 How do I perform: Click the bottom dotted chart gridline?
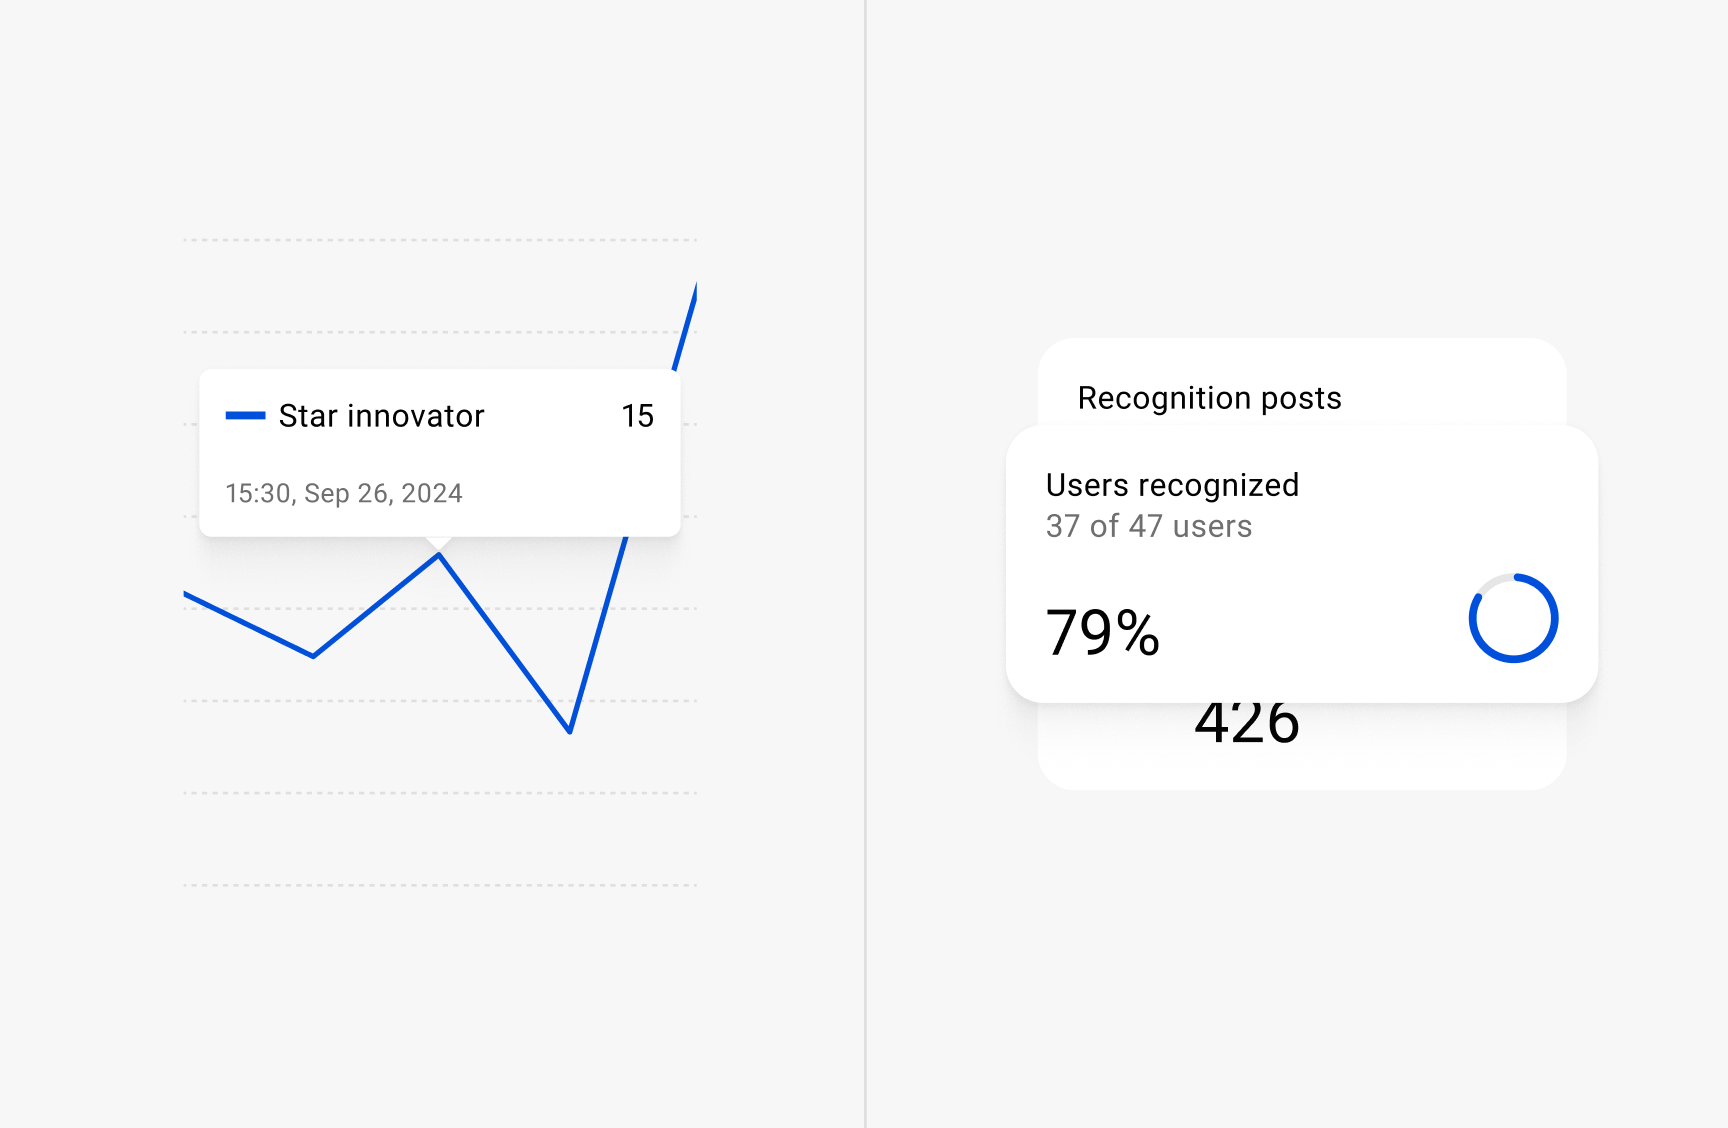click(x=440, y=885)
